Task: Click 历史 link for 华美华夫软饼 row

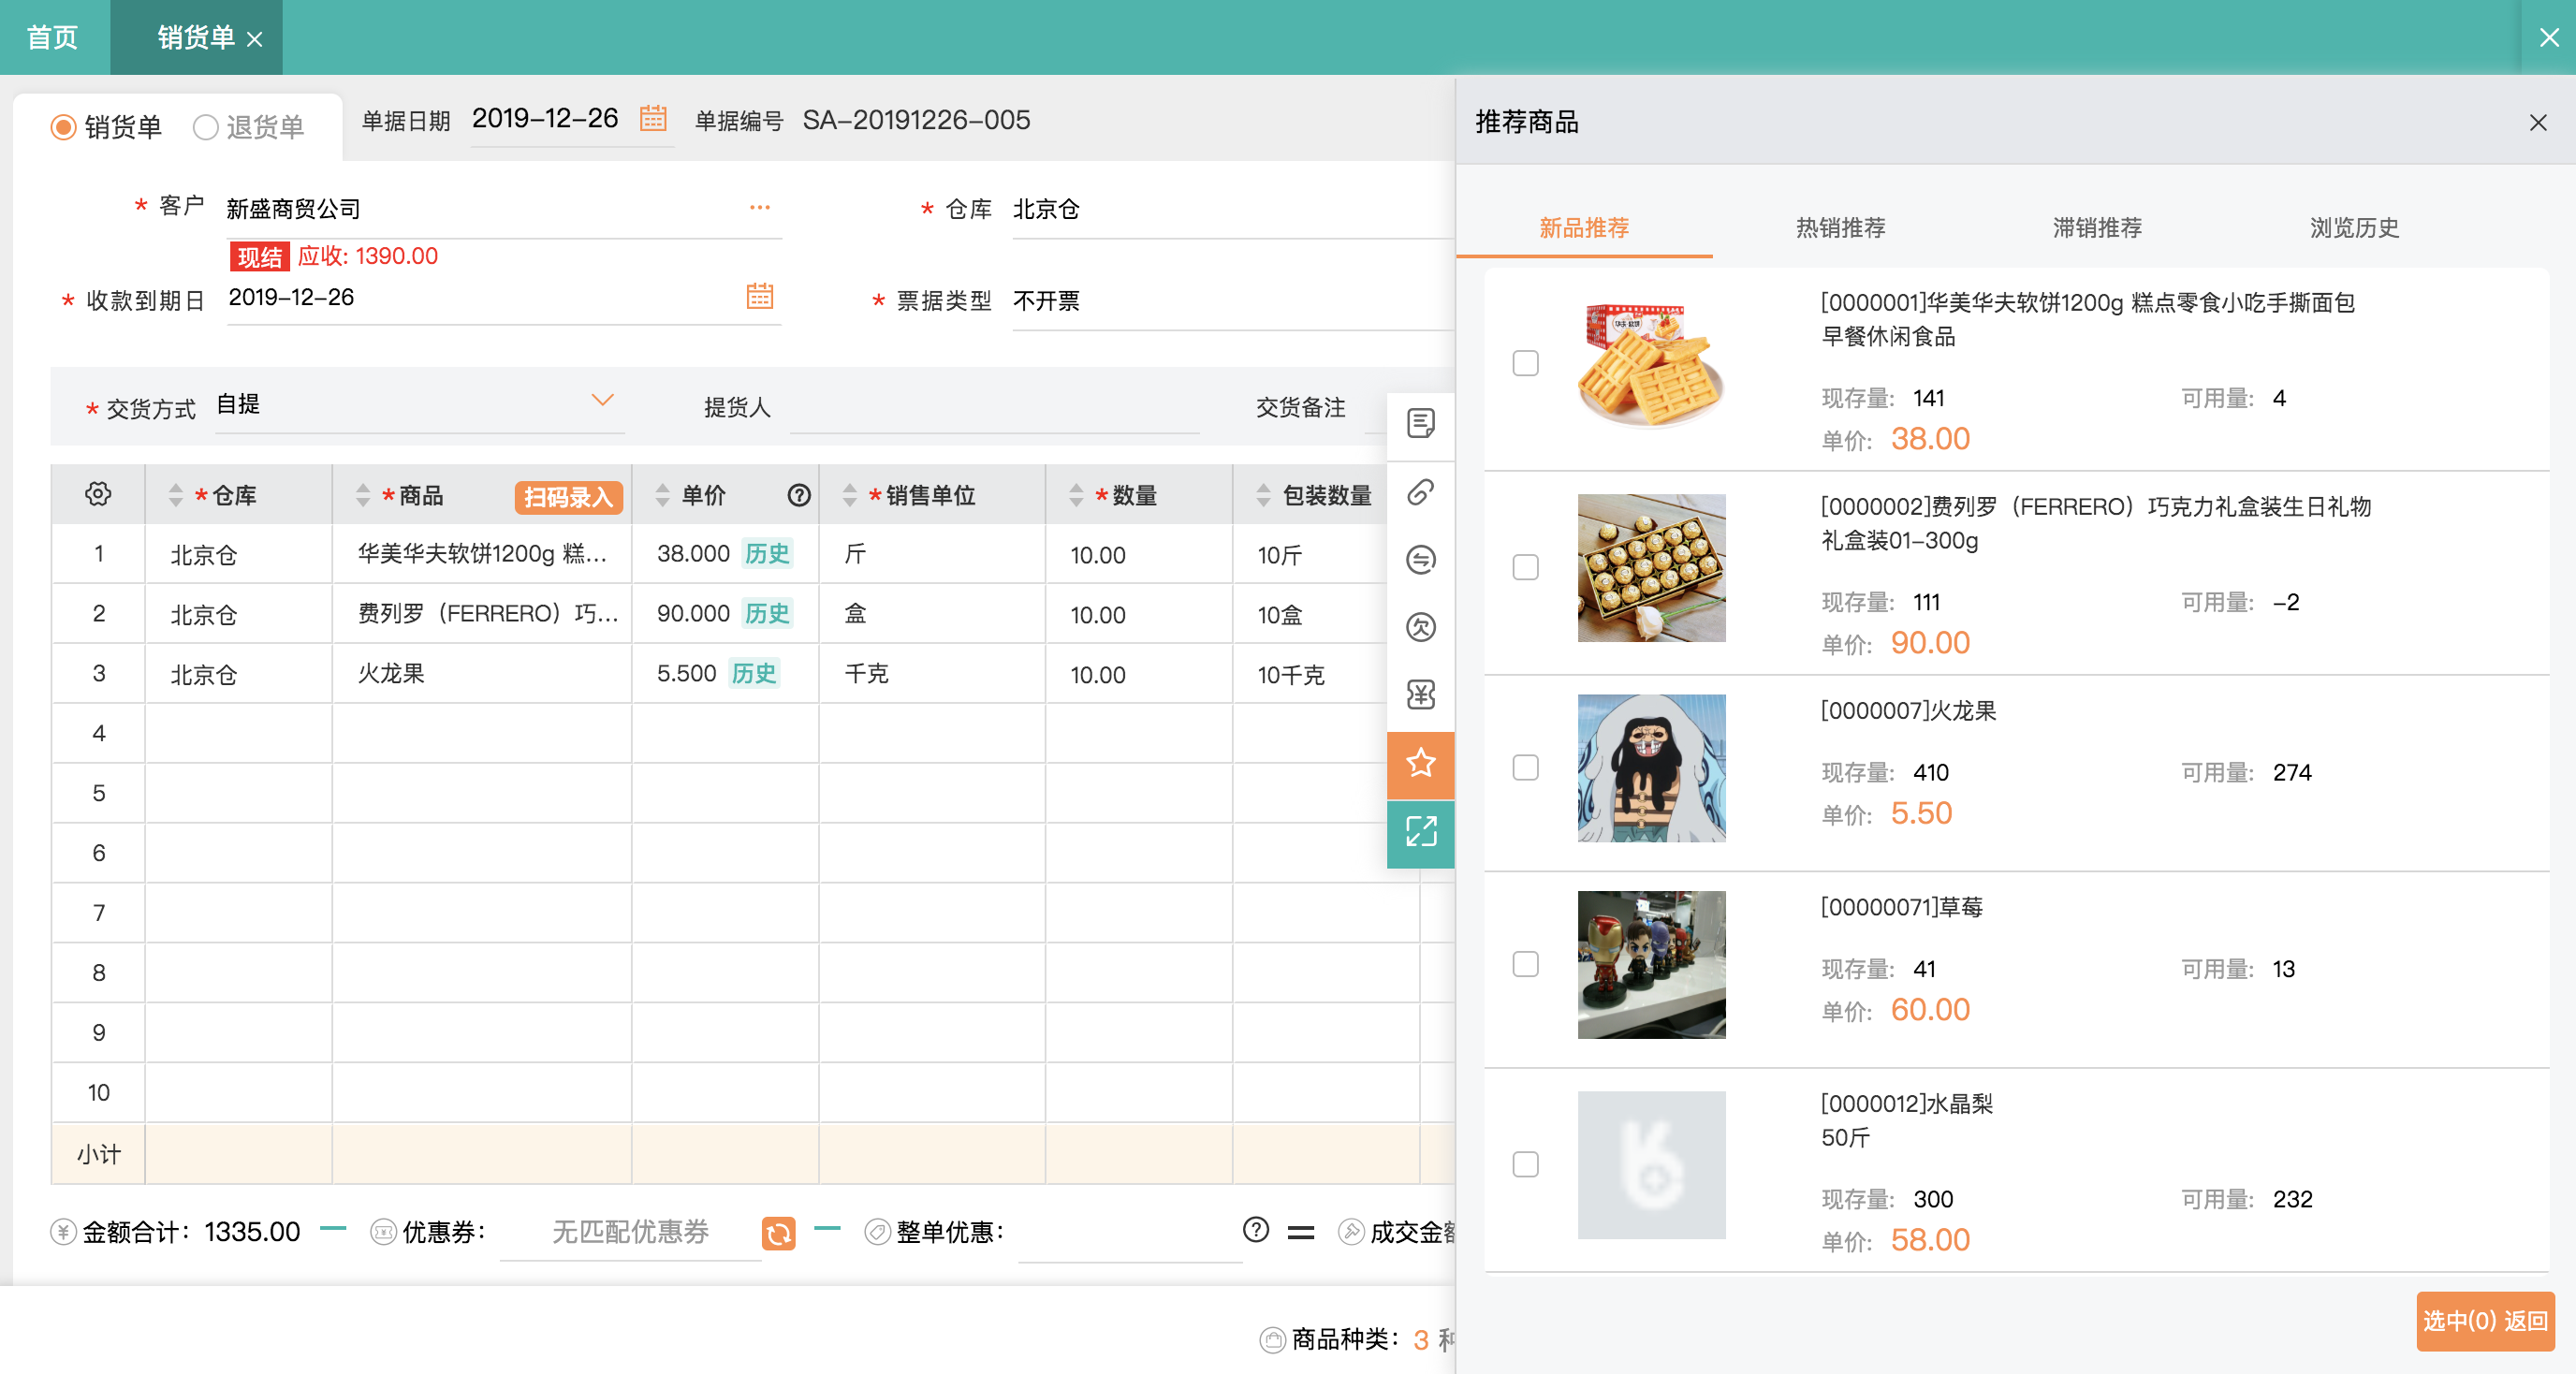Action: [768, 551]
